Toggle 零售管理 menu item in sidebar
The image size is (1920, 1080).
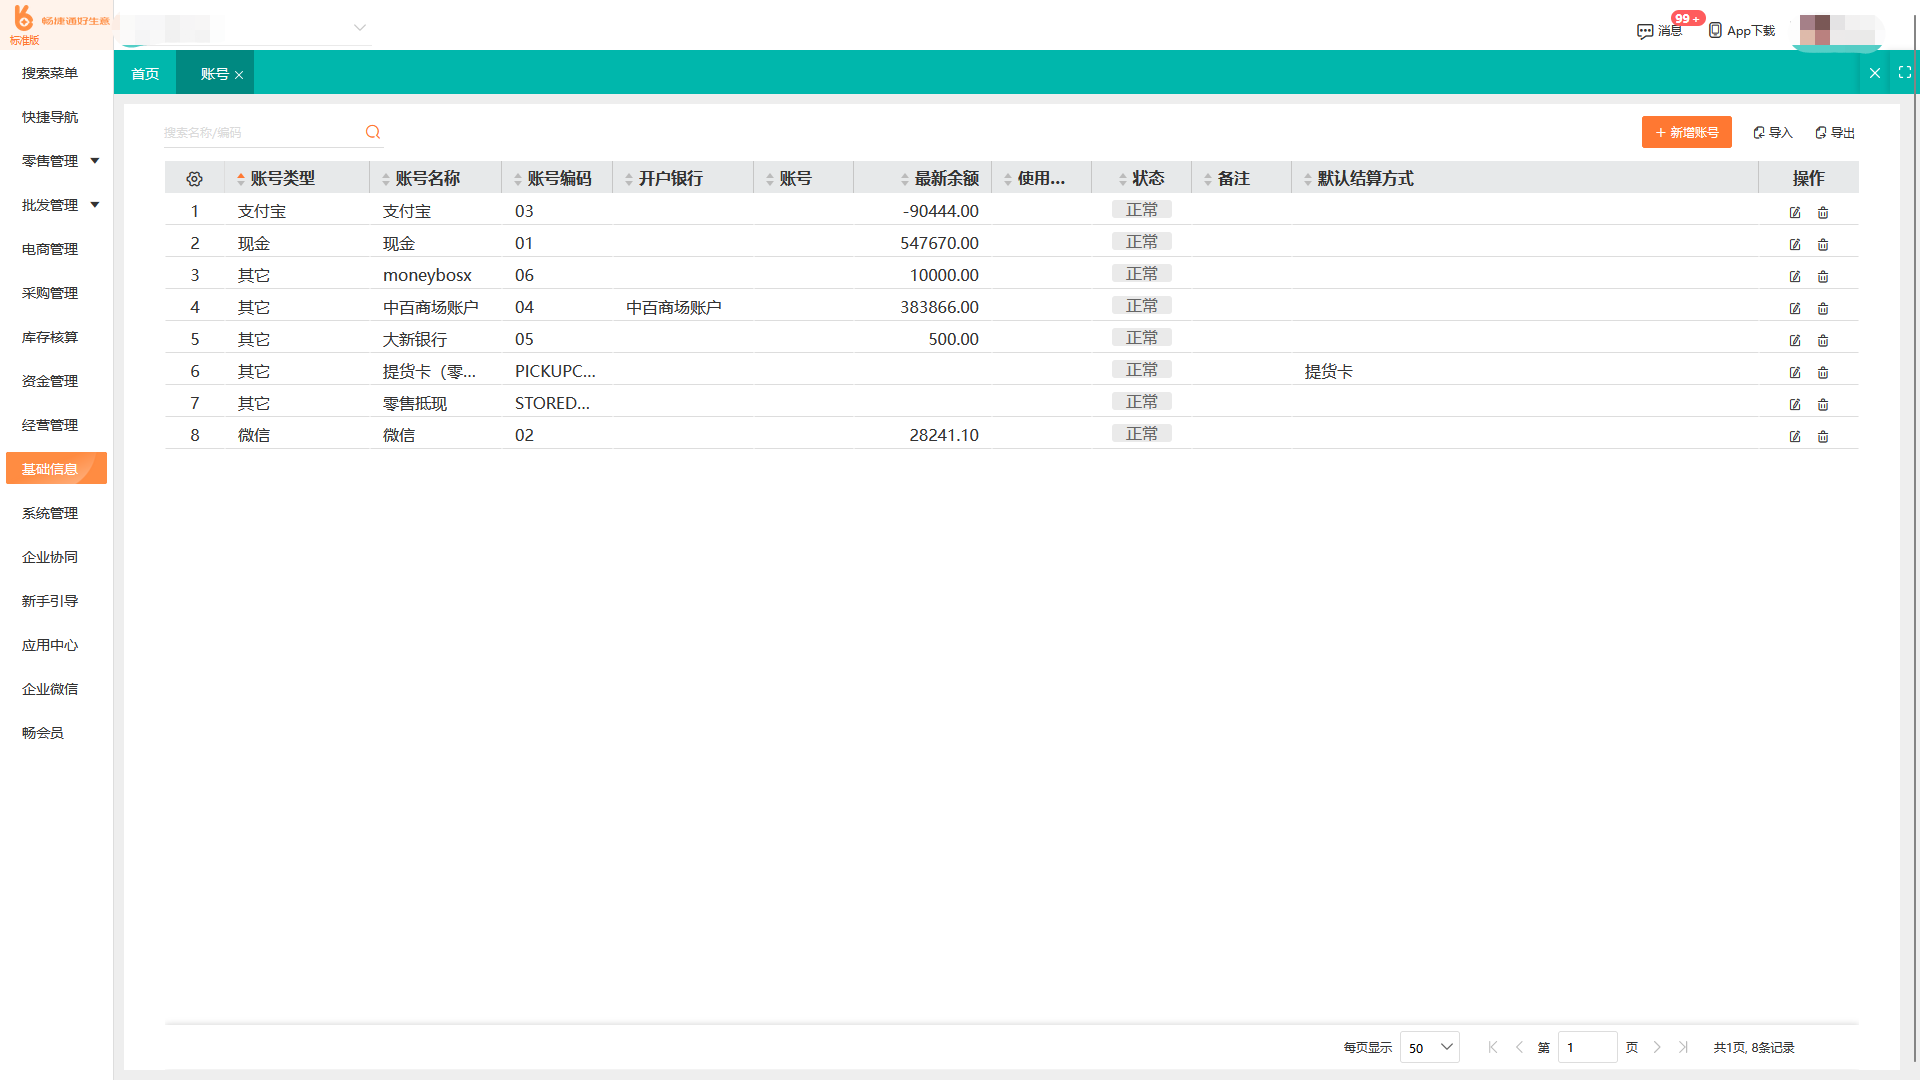(x=59, y=161)
